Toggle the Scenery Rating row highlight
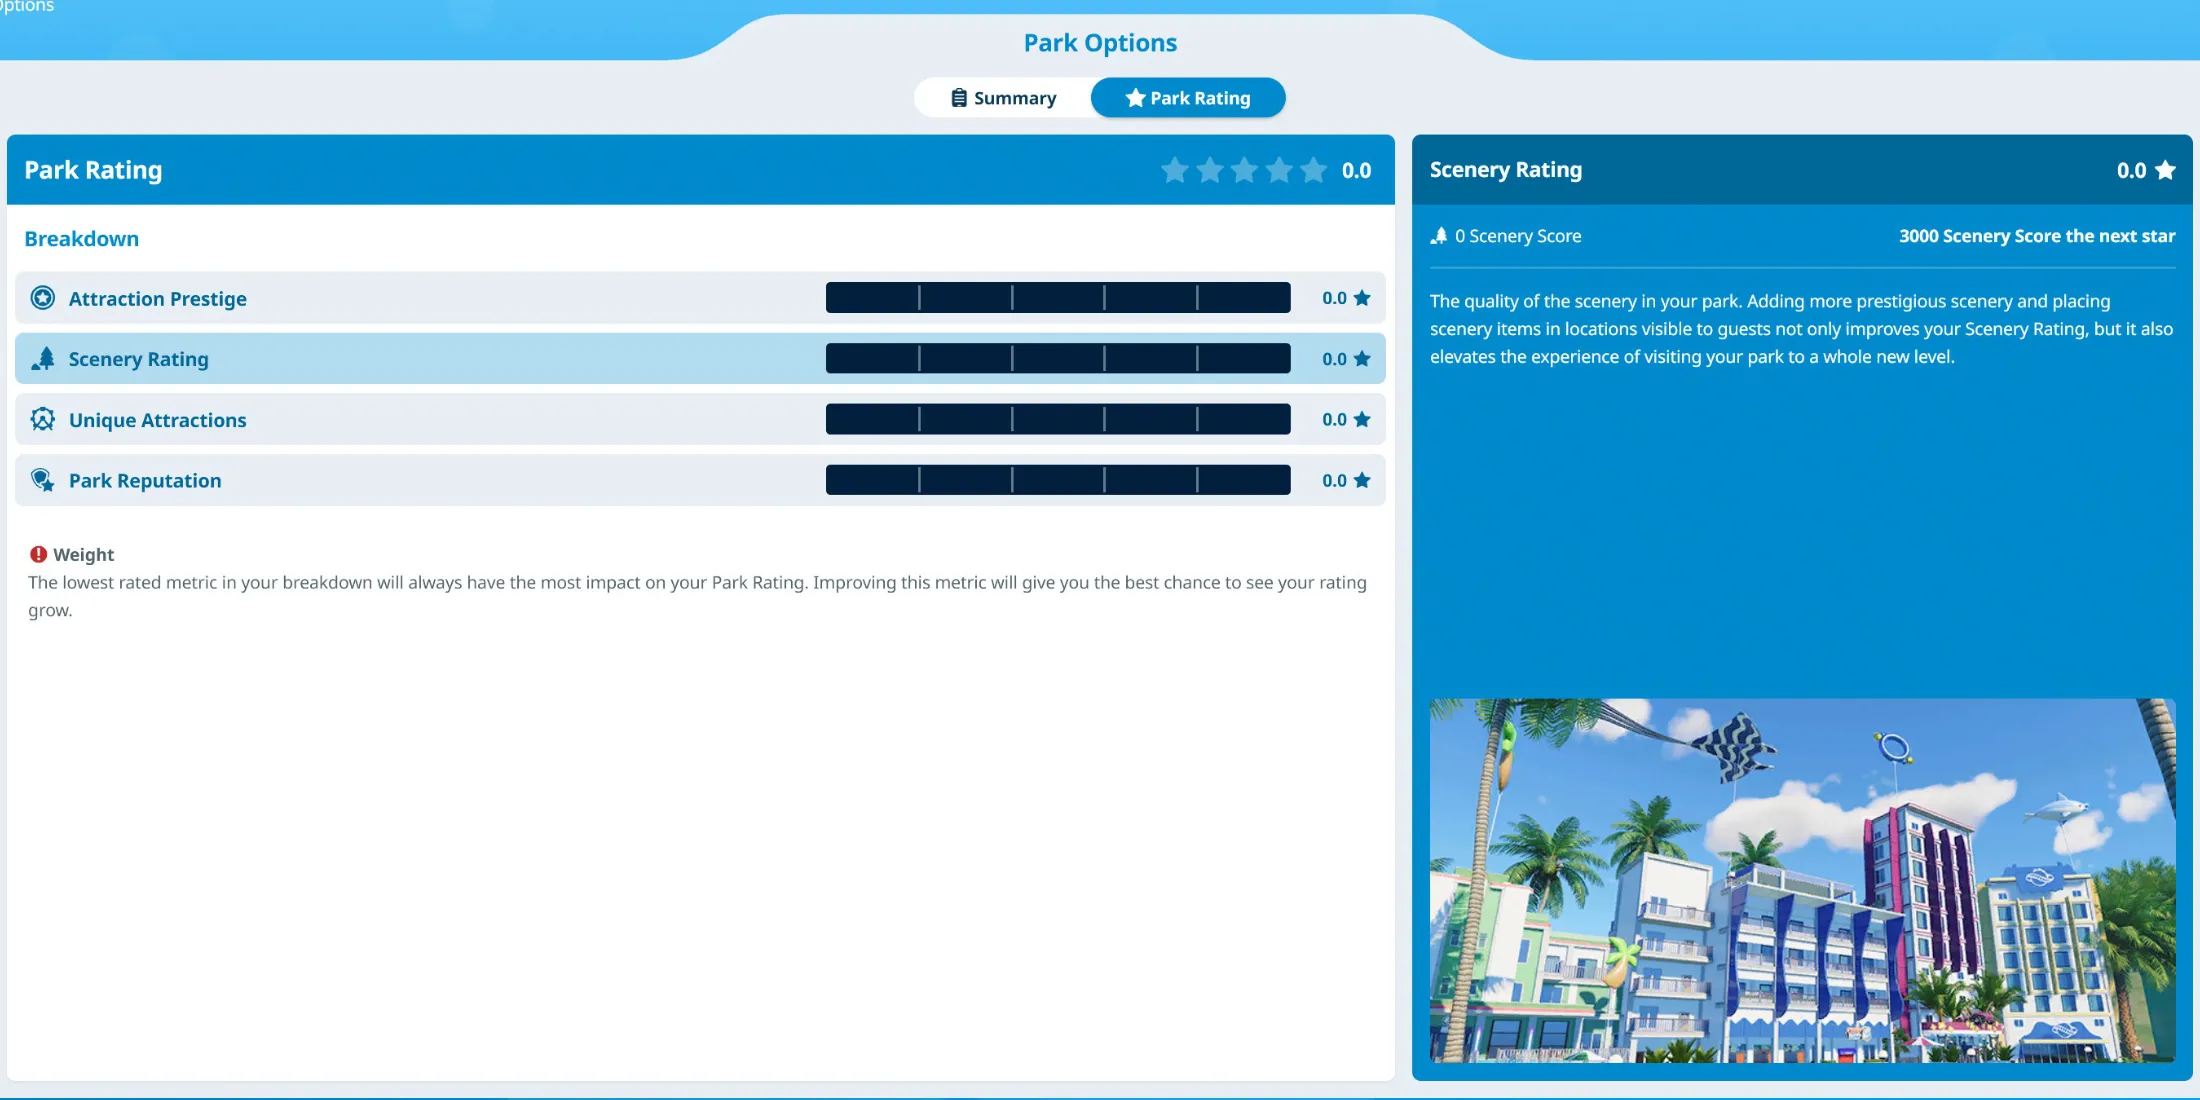The width and height of the screenshot is (2200, 1100). click(x=699, y=358)
